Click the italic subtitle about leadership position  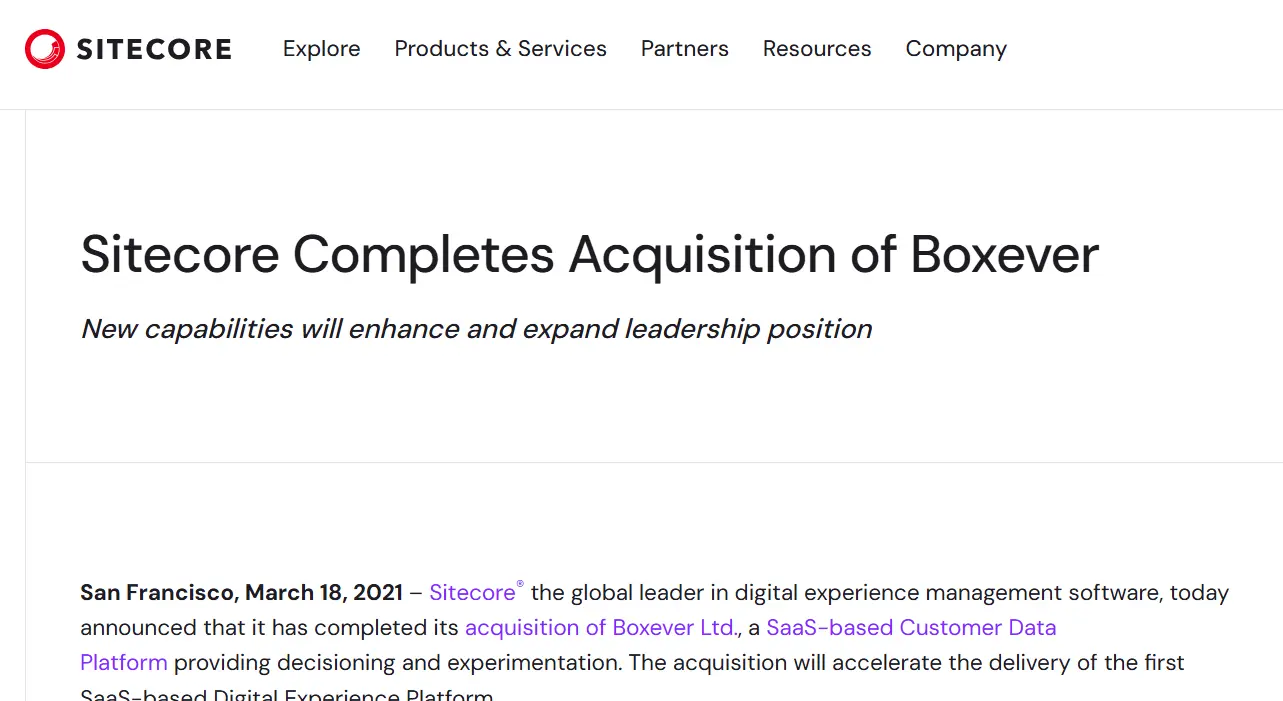[x=476, y=329]
